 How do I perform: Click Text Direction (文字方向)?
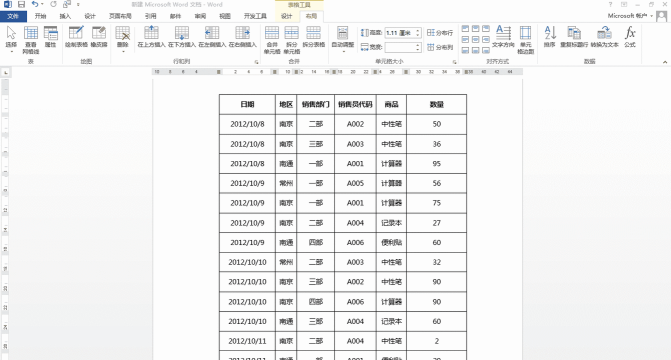coord(503,37)
